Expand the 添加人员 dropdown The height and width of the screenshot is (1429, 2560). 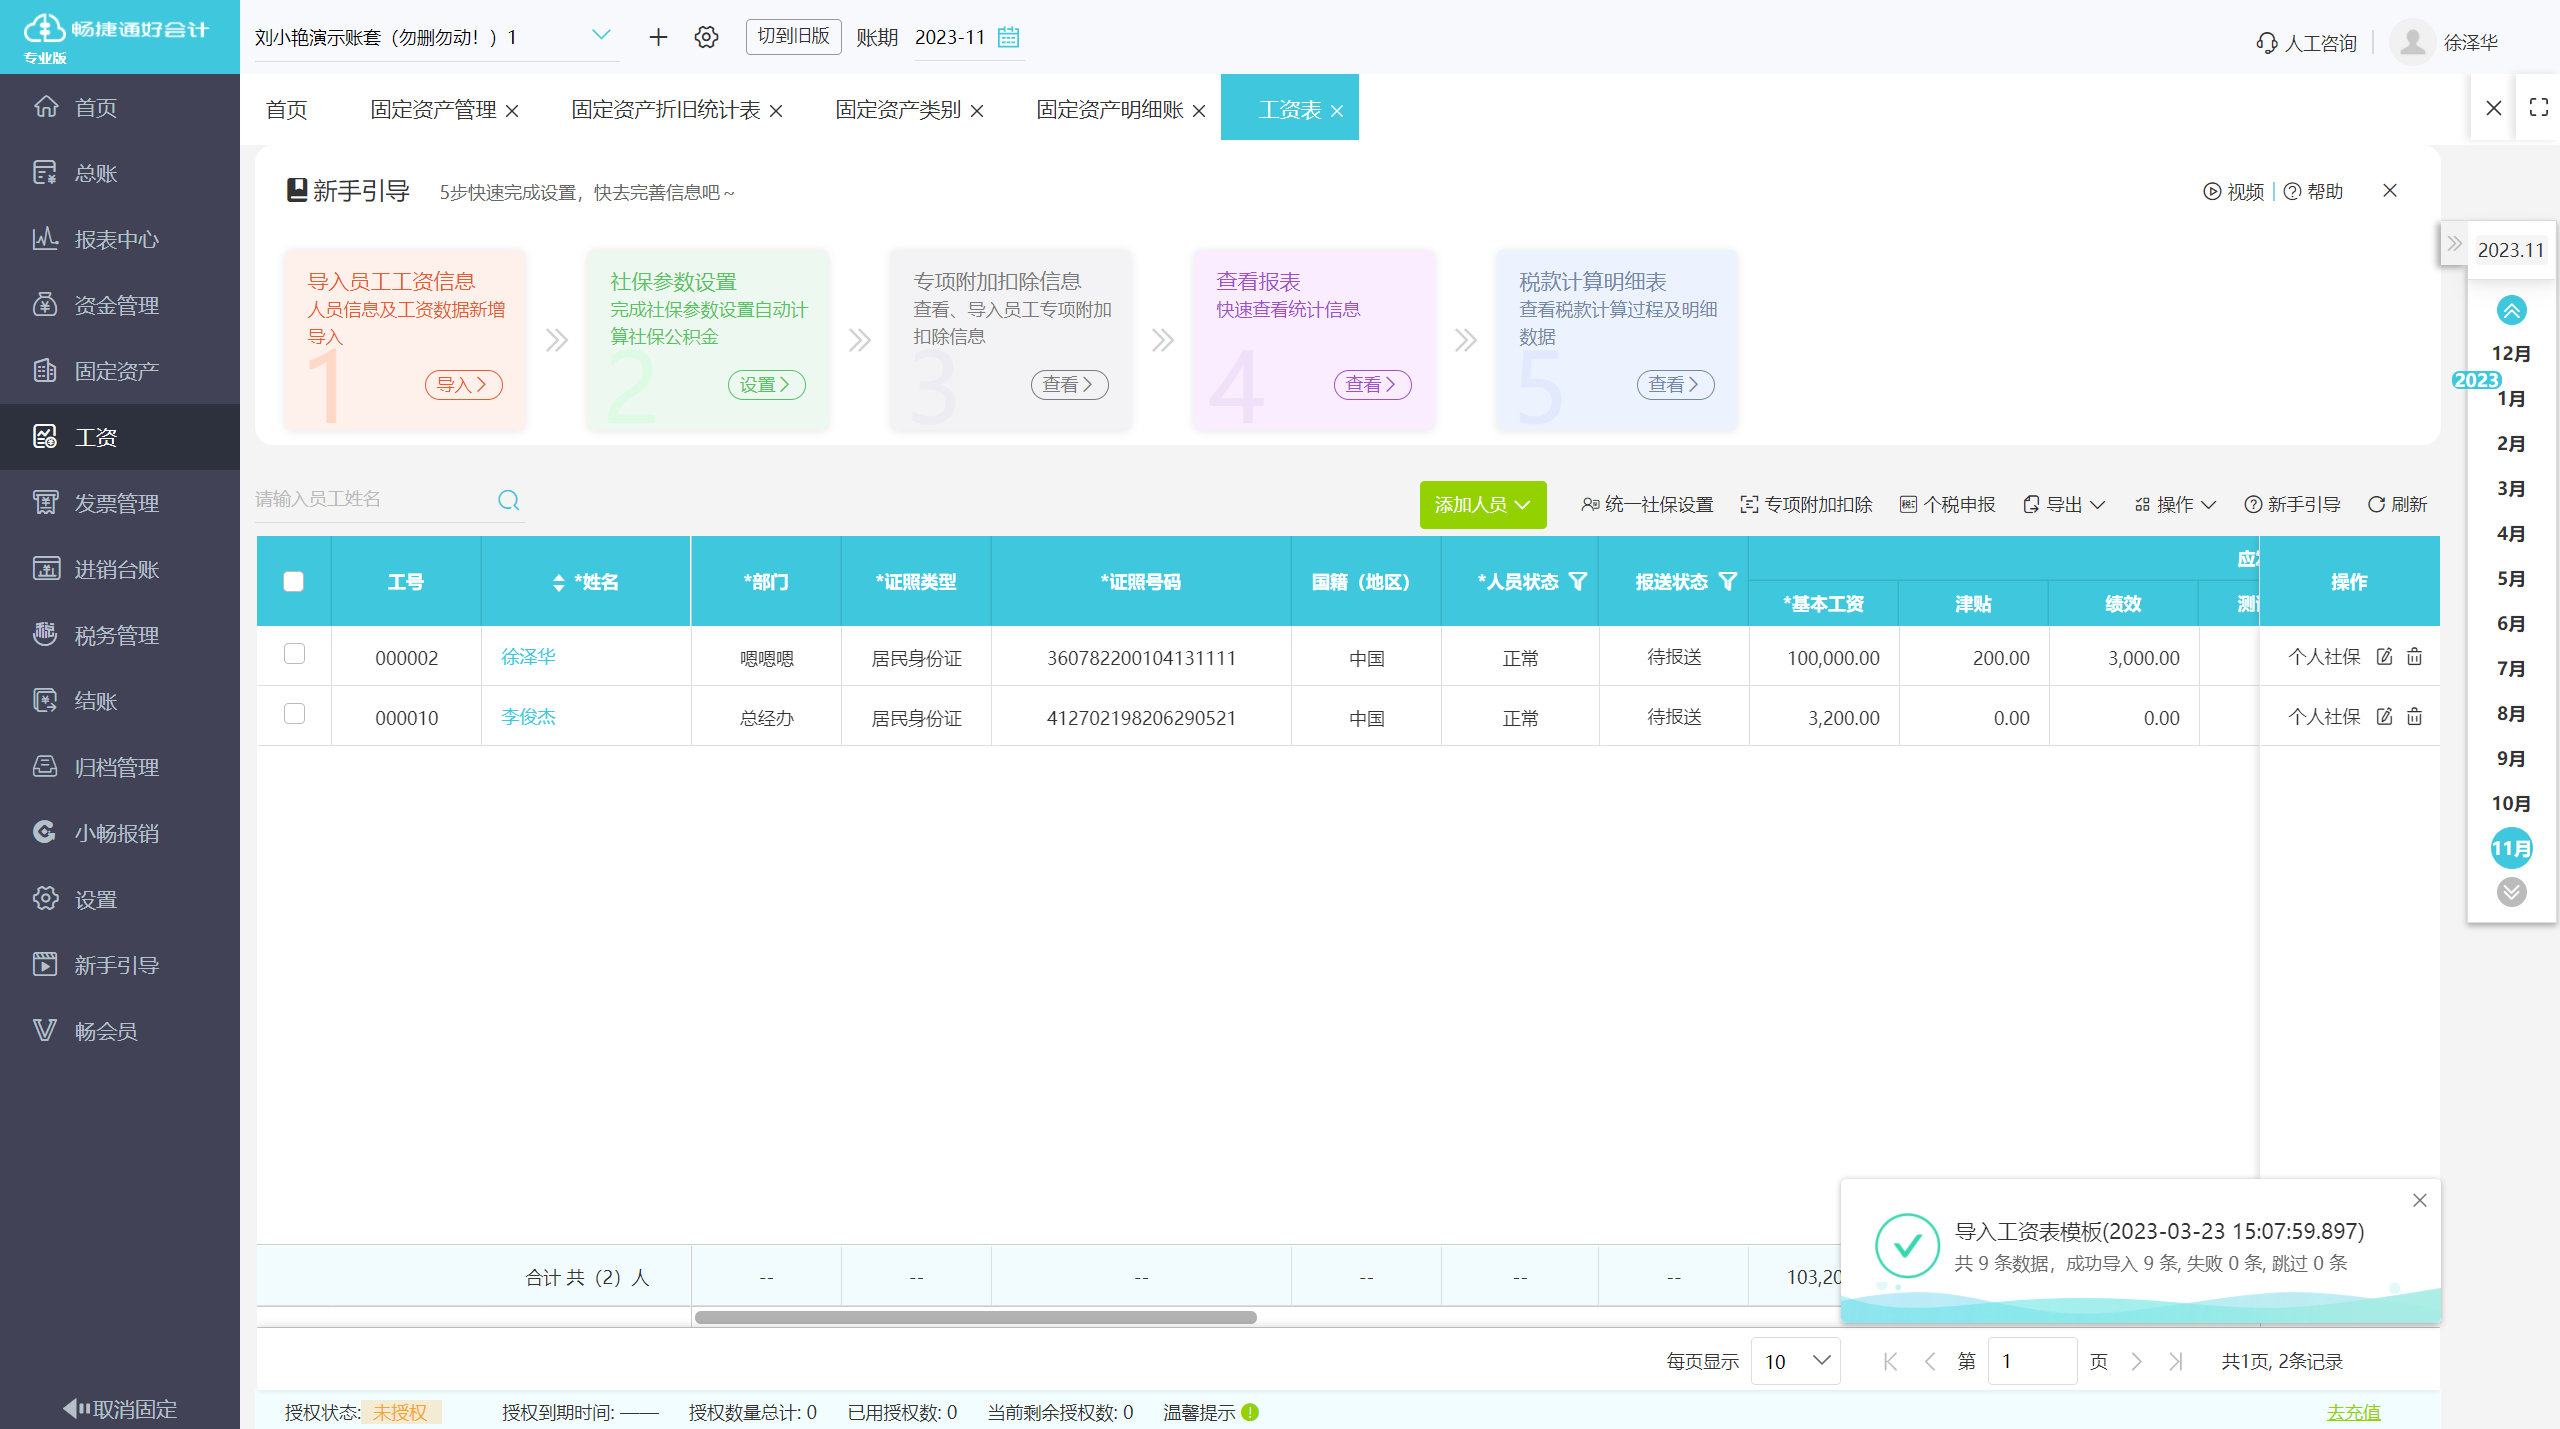(x=1526, y=504)
